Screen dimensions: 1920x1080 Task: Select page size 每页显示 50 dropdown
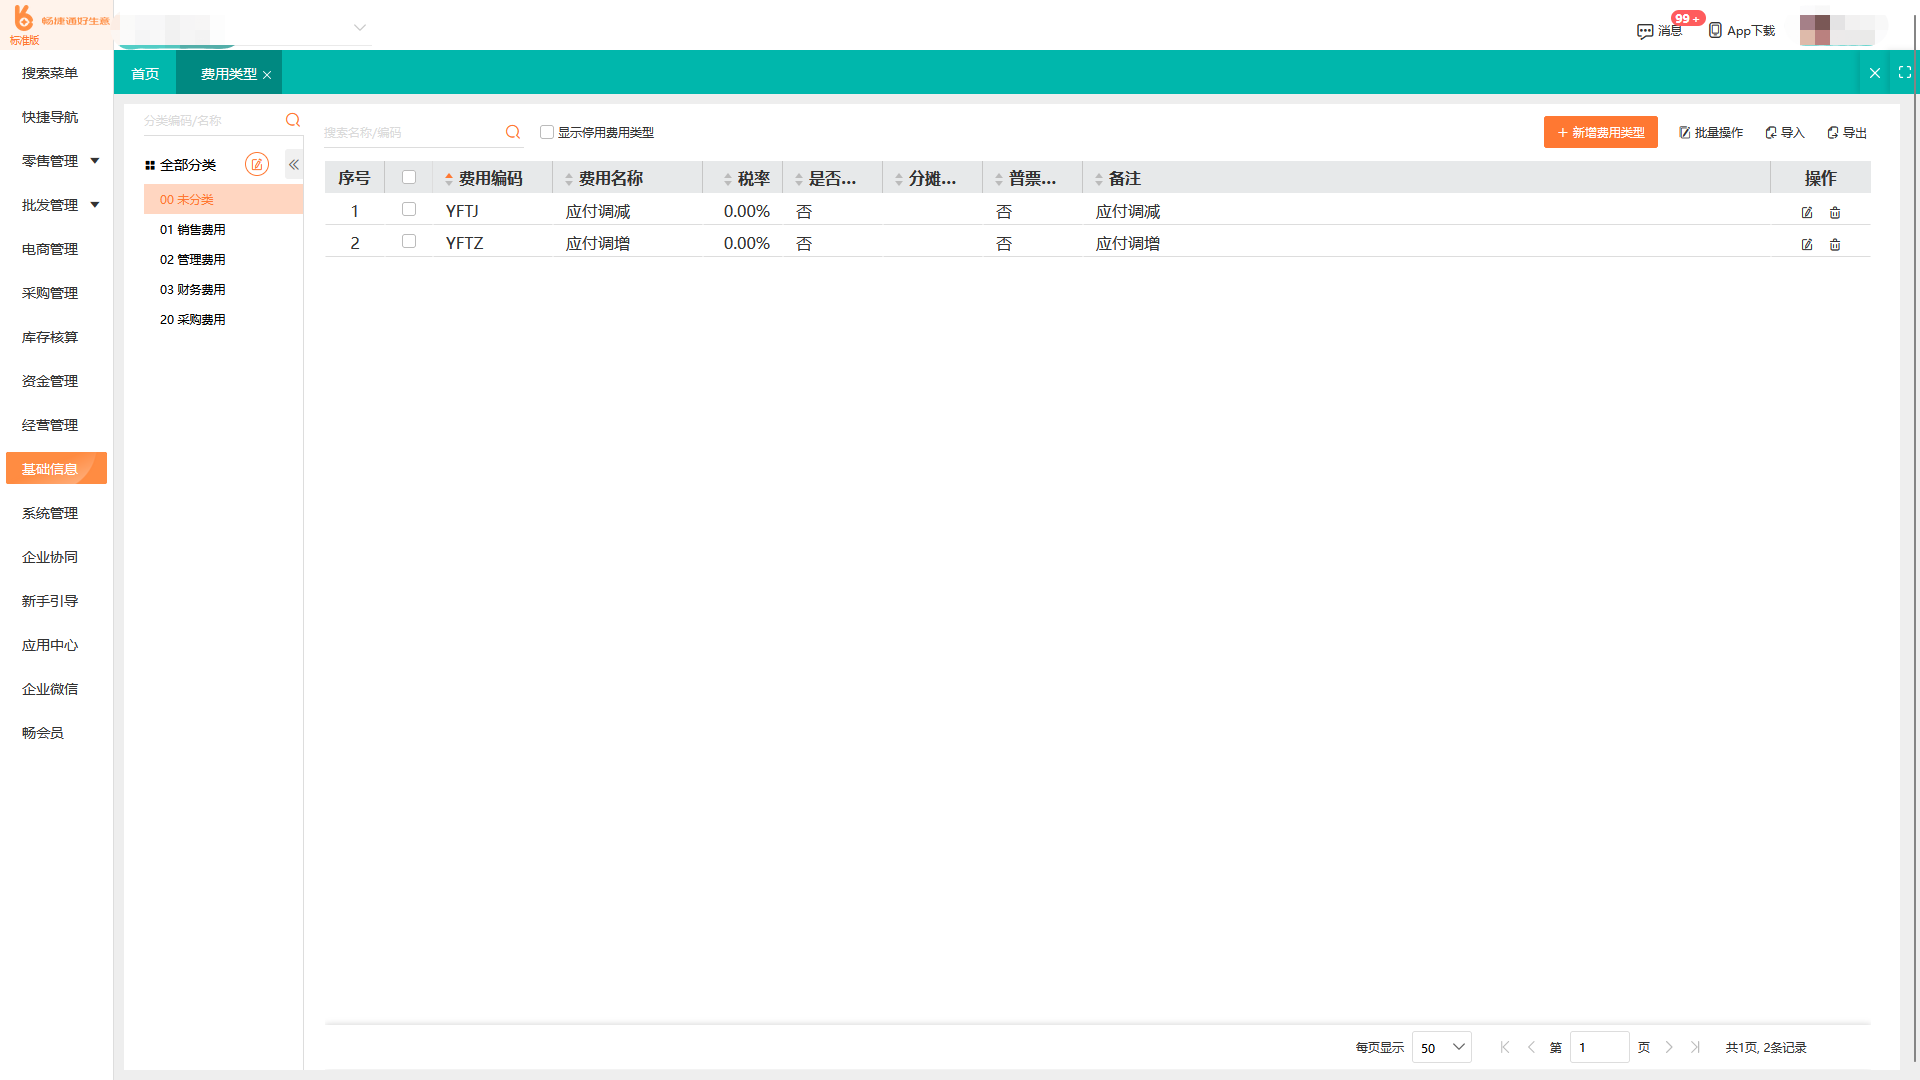pyautogui.click(x=1439, y=1047)
